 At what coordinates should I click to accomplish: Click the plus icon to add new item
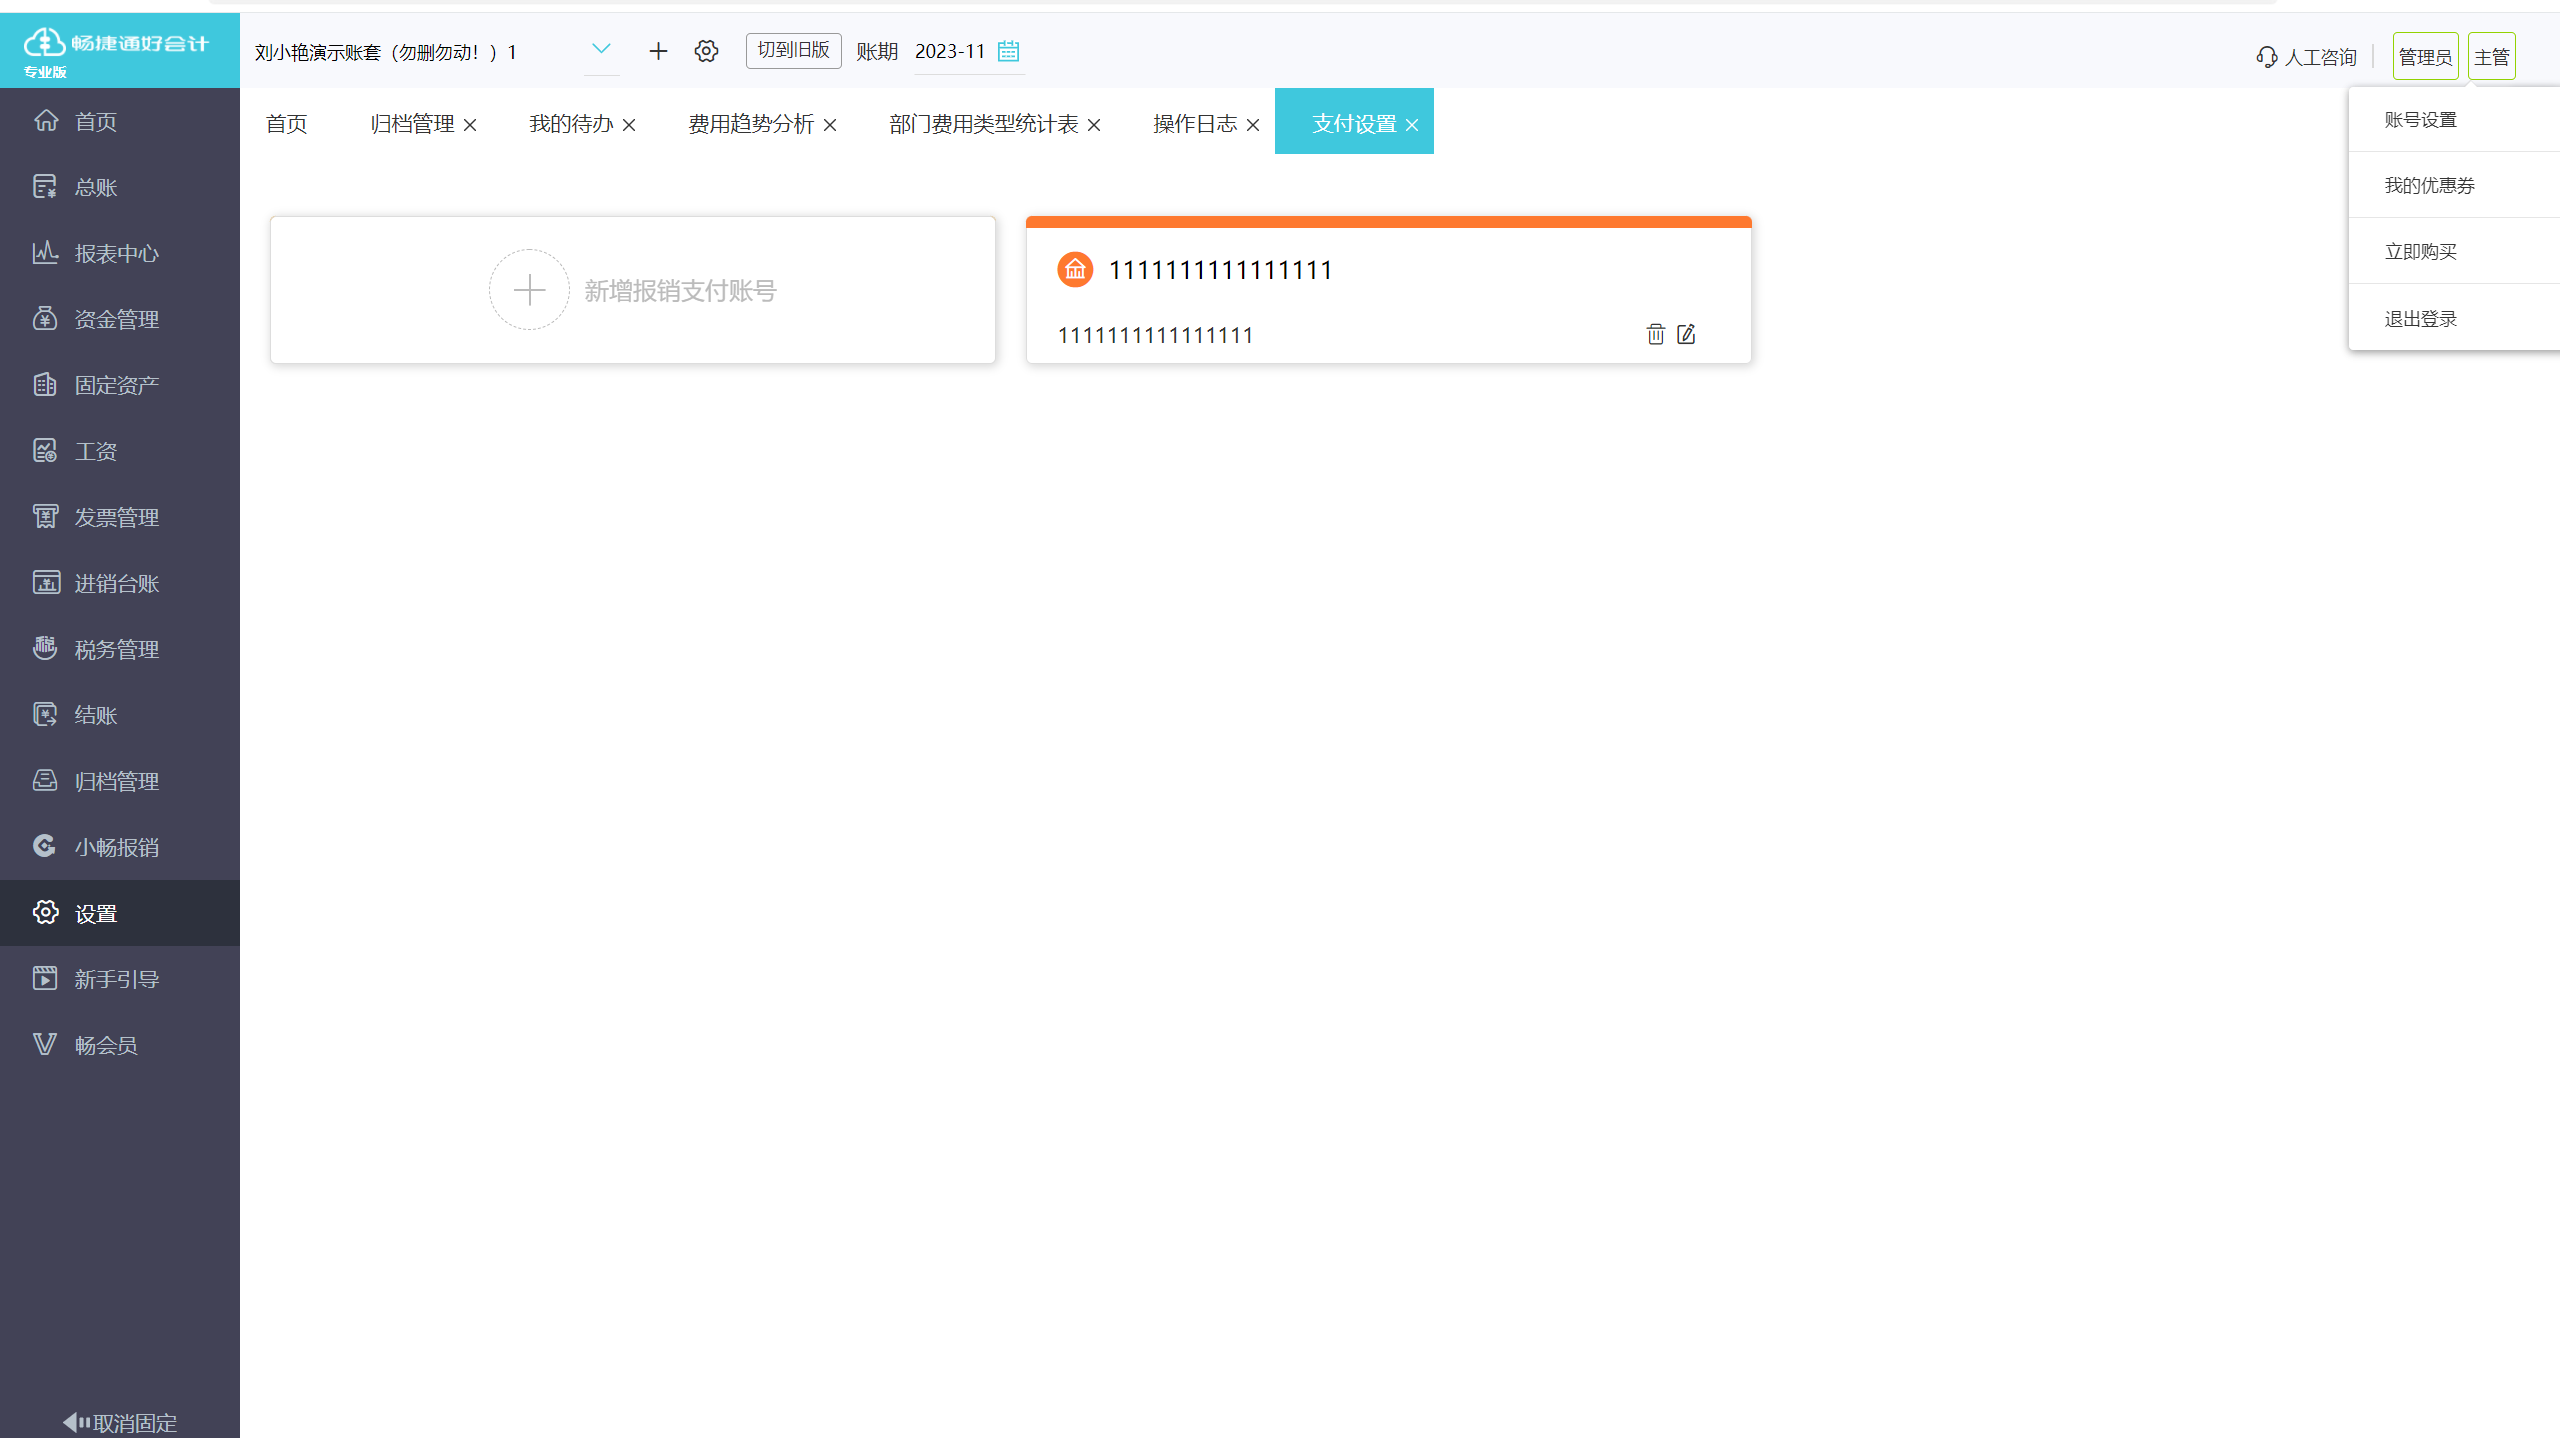pos(527,288)
